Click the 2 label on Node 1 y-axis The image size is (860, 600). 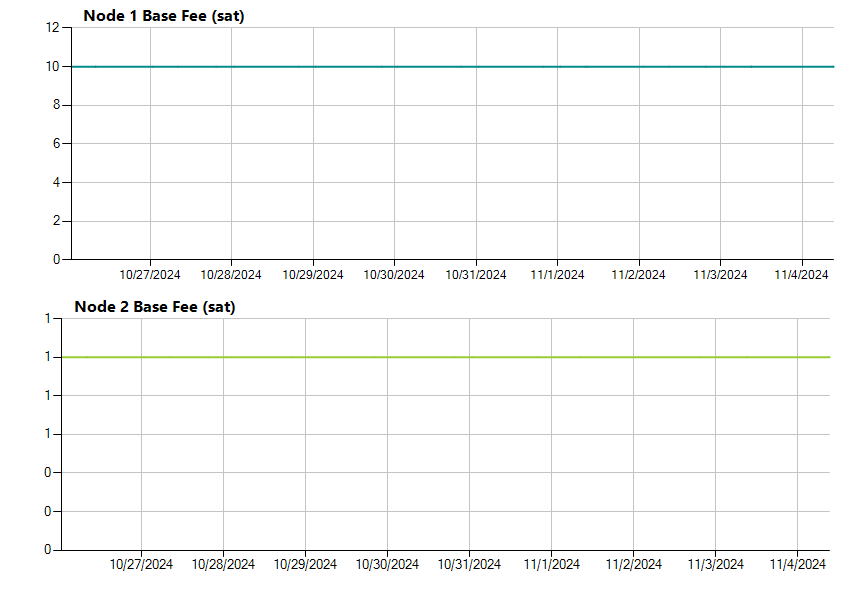point(56,221)
